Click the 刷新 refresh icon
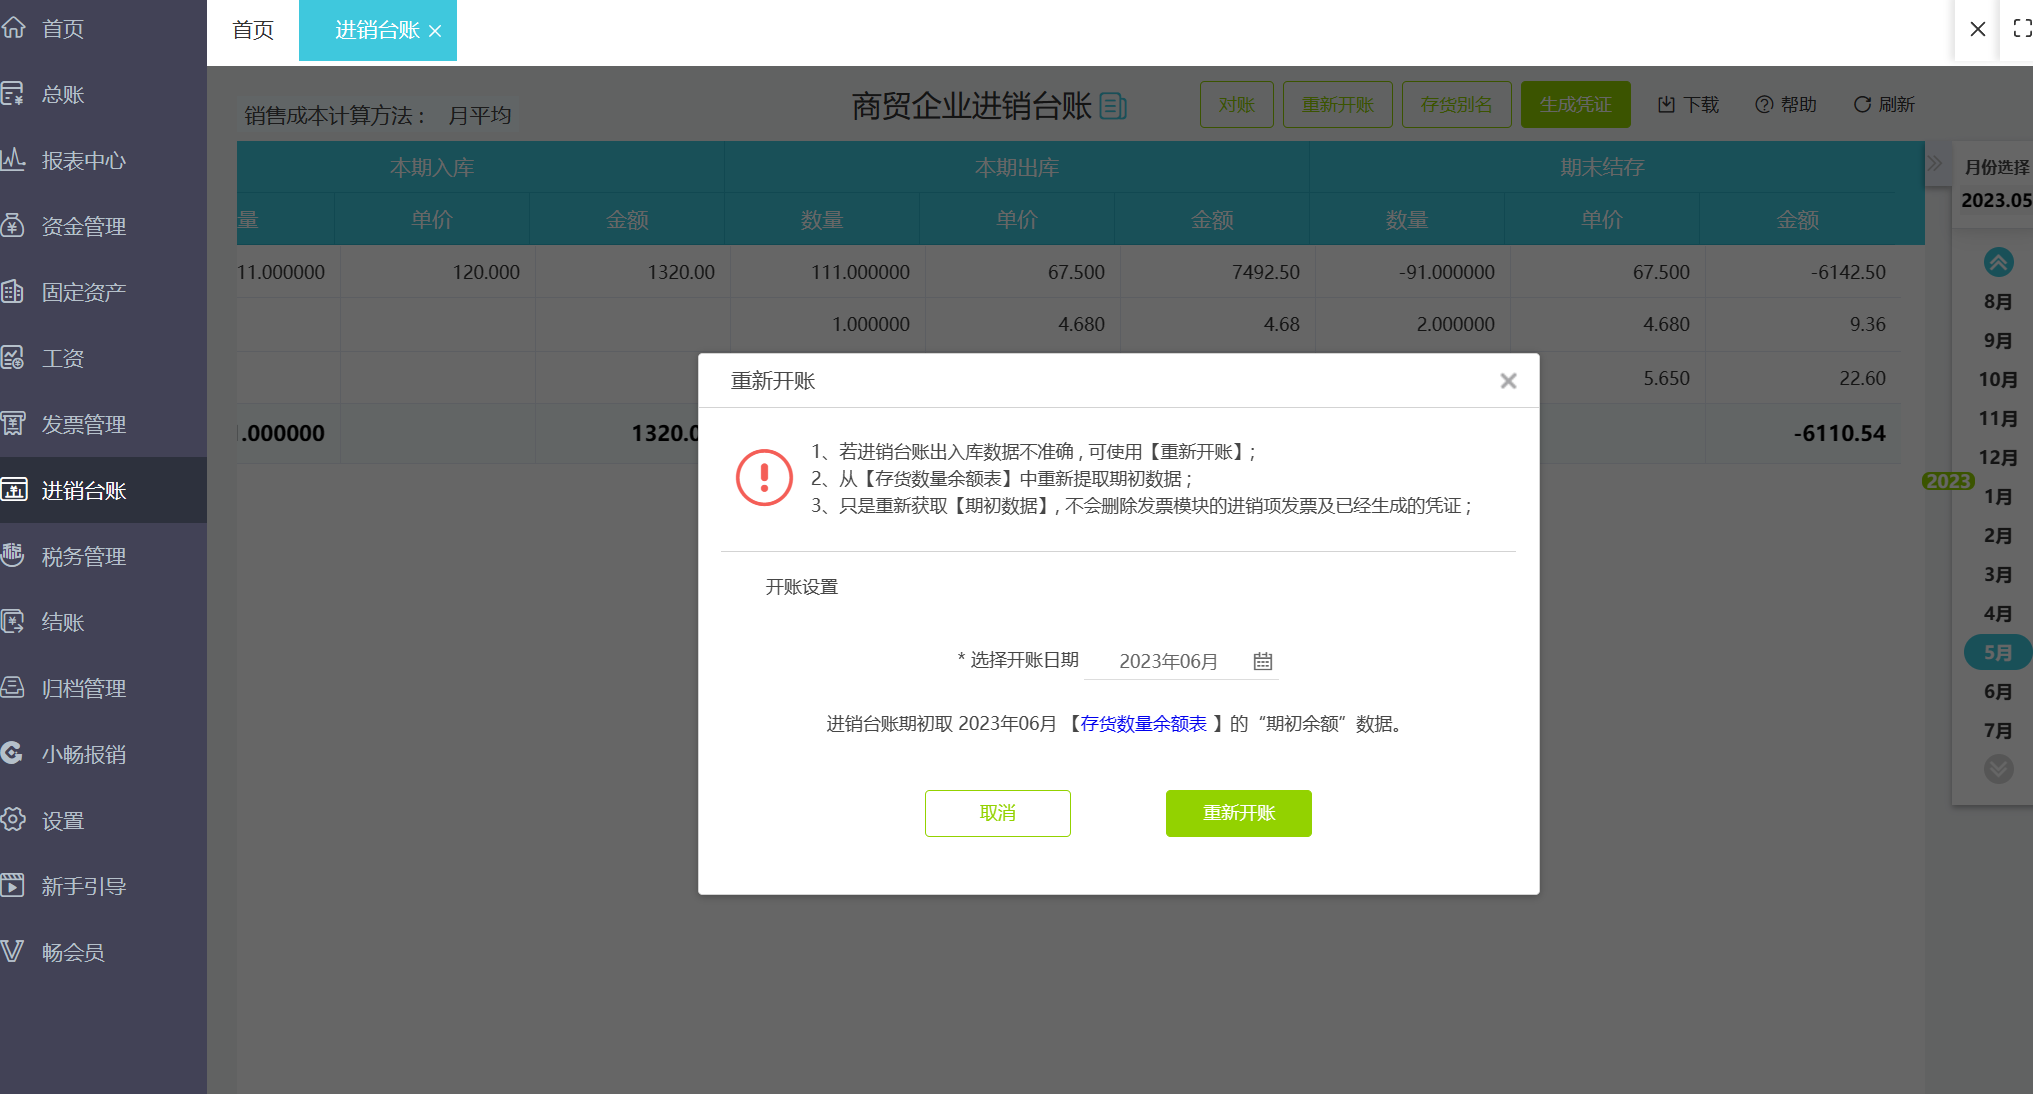The image size is (2033, 1094). click(1862, 104)
